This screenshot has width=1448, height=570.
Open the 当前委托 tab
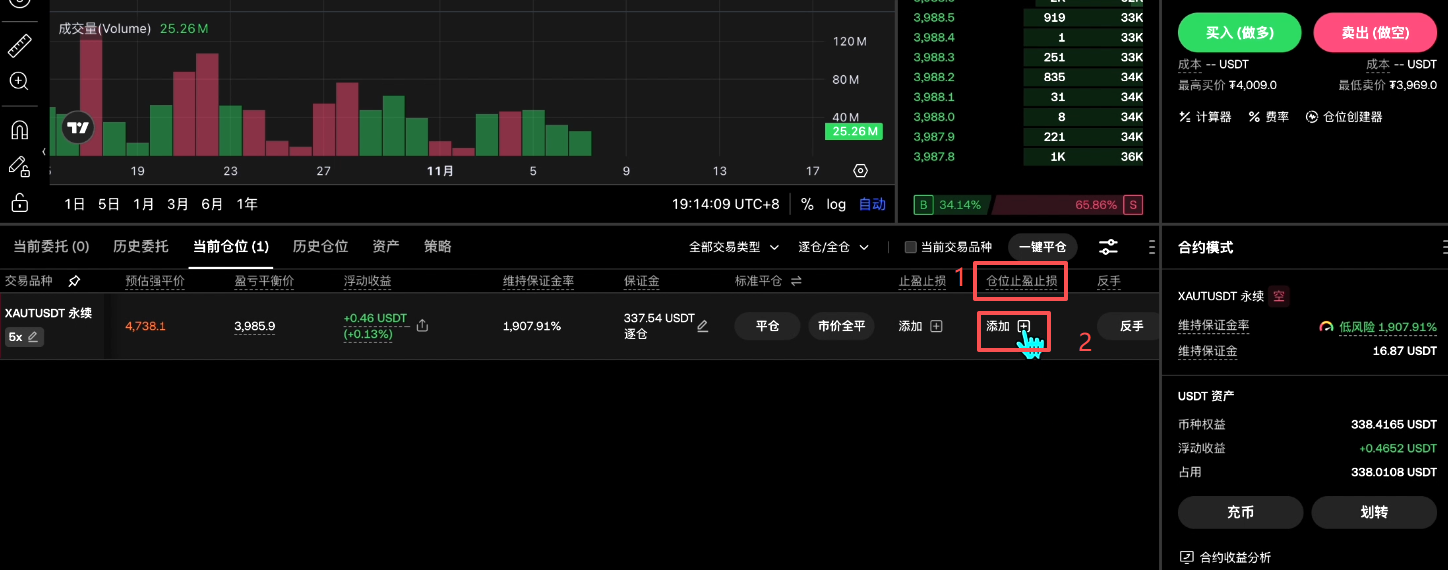click(x=51, y=246)
